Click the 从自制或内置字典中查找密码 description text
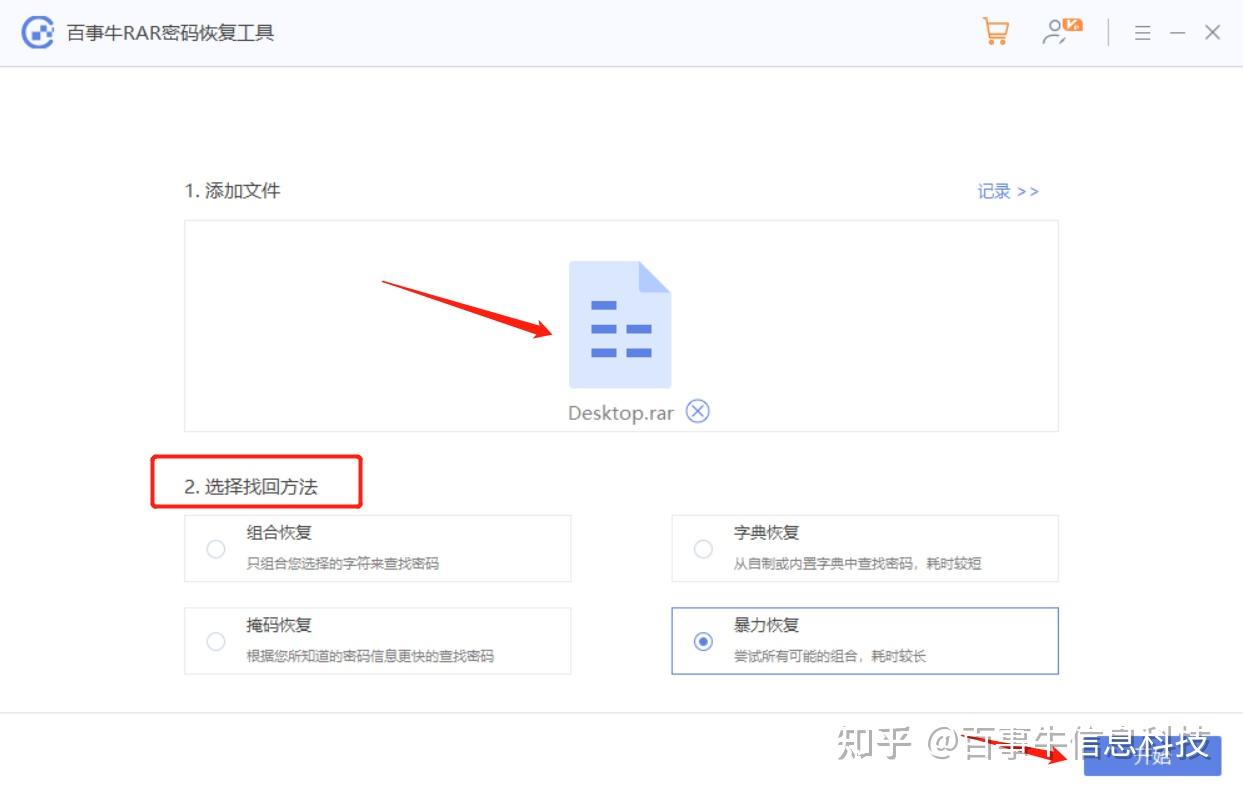This screenshot has width=1243, height=793. click(857, 564)
